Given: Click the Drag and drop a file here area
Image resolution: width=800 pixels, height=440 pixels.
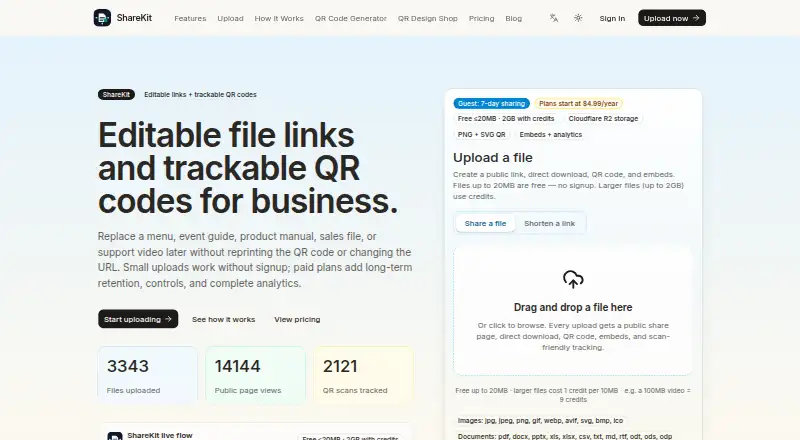Looking at the screenshot, I should point(573,311).
